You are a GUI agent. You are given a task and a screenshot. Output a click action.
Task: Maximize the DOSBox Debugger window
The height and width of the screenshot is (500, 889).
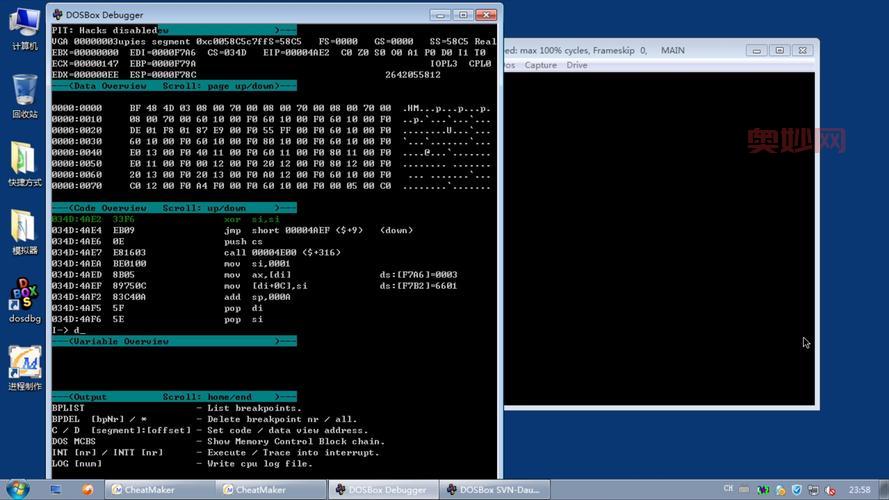(x=462, y=15)
